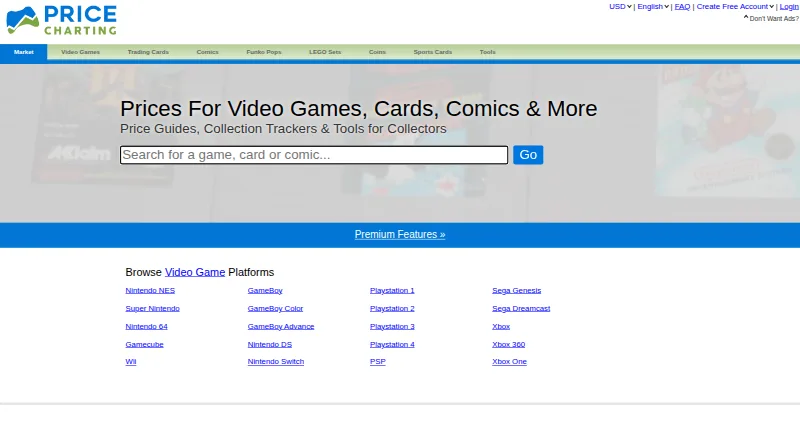Browse the Gamecube platform

144,345
